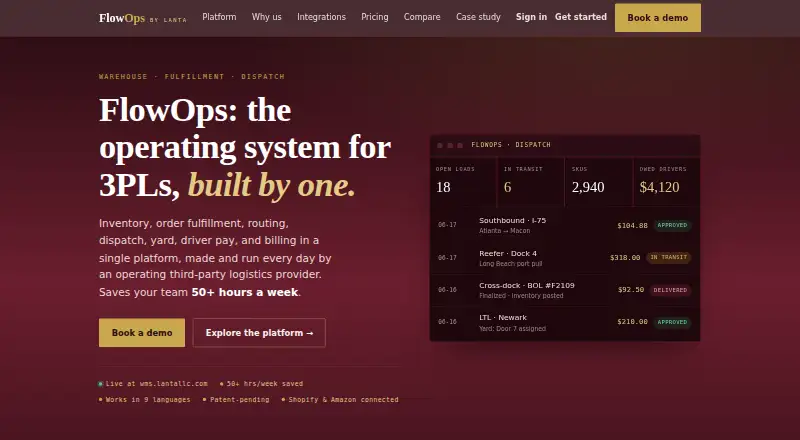Click the Owed Drivers value $4,120

pyautogui.click(x=659, y=187)
